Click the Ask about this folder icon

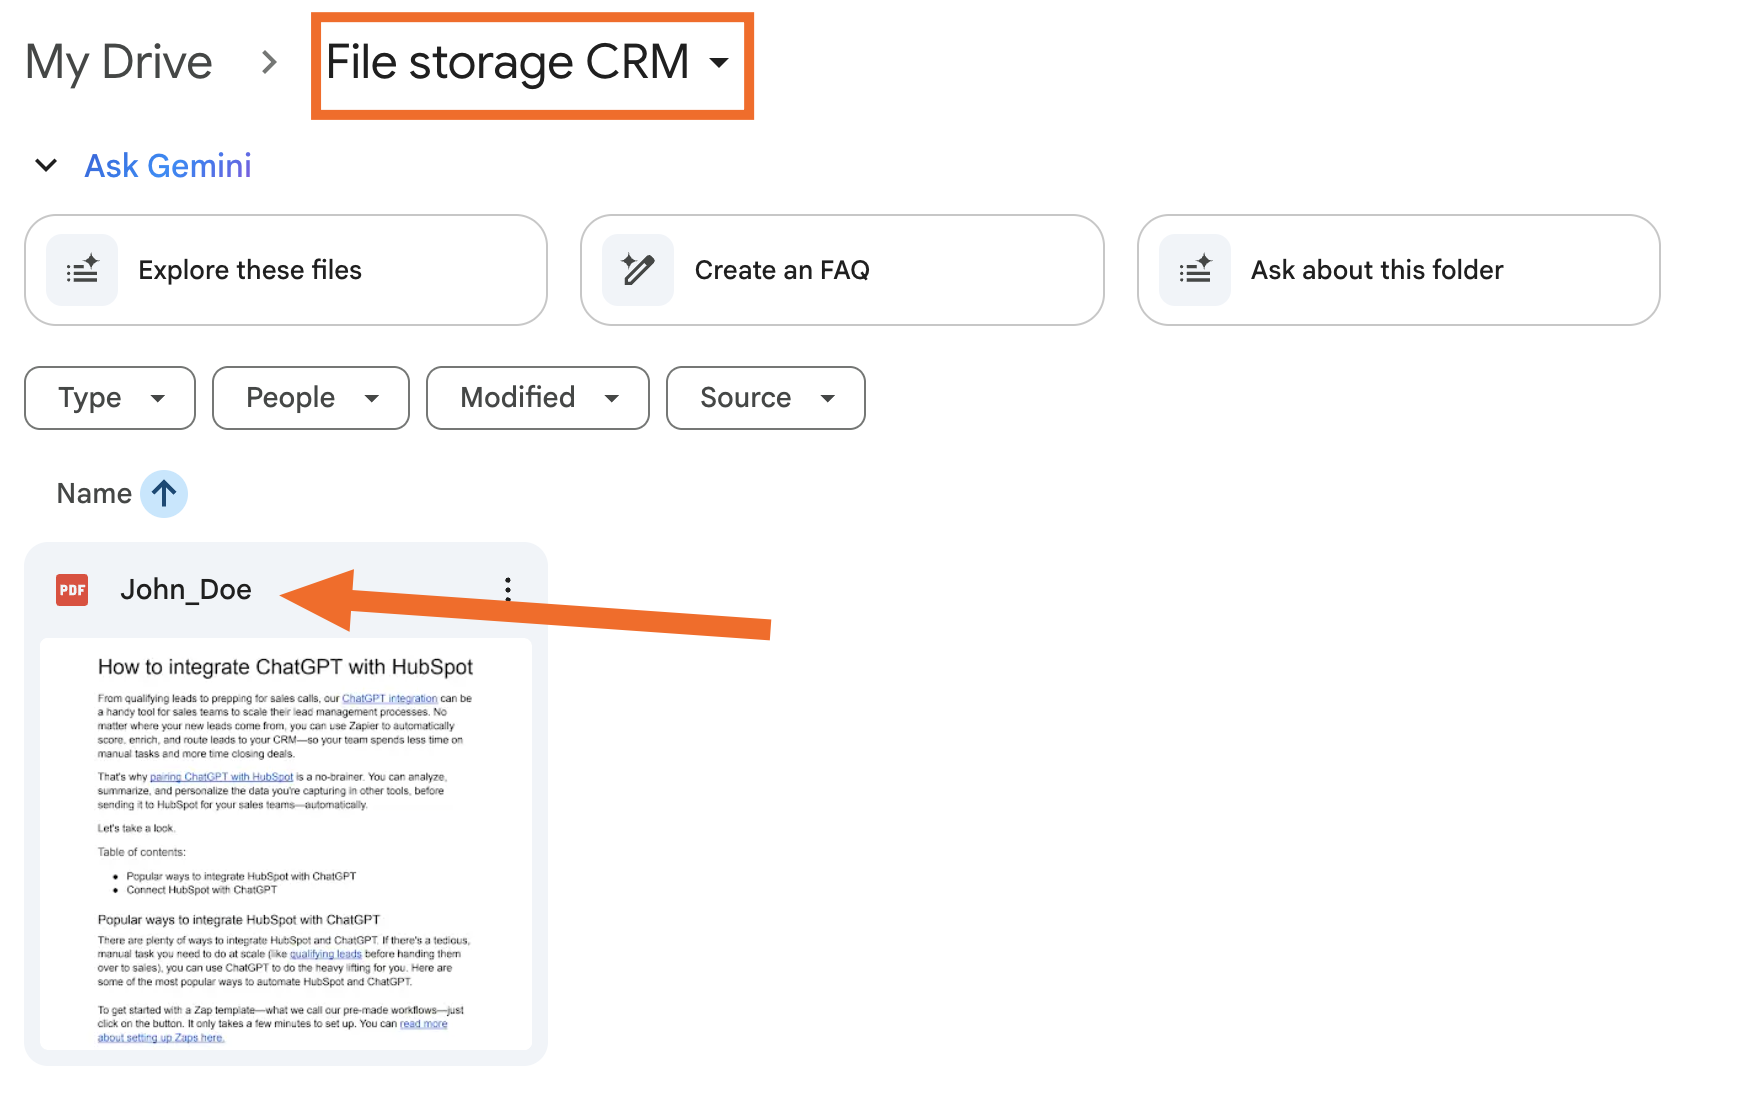1196,269
